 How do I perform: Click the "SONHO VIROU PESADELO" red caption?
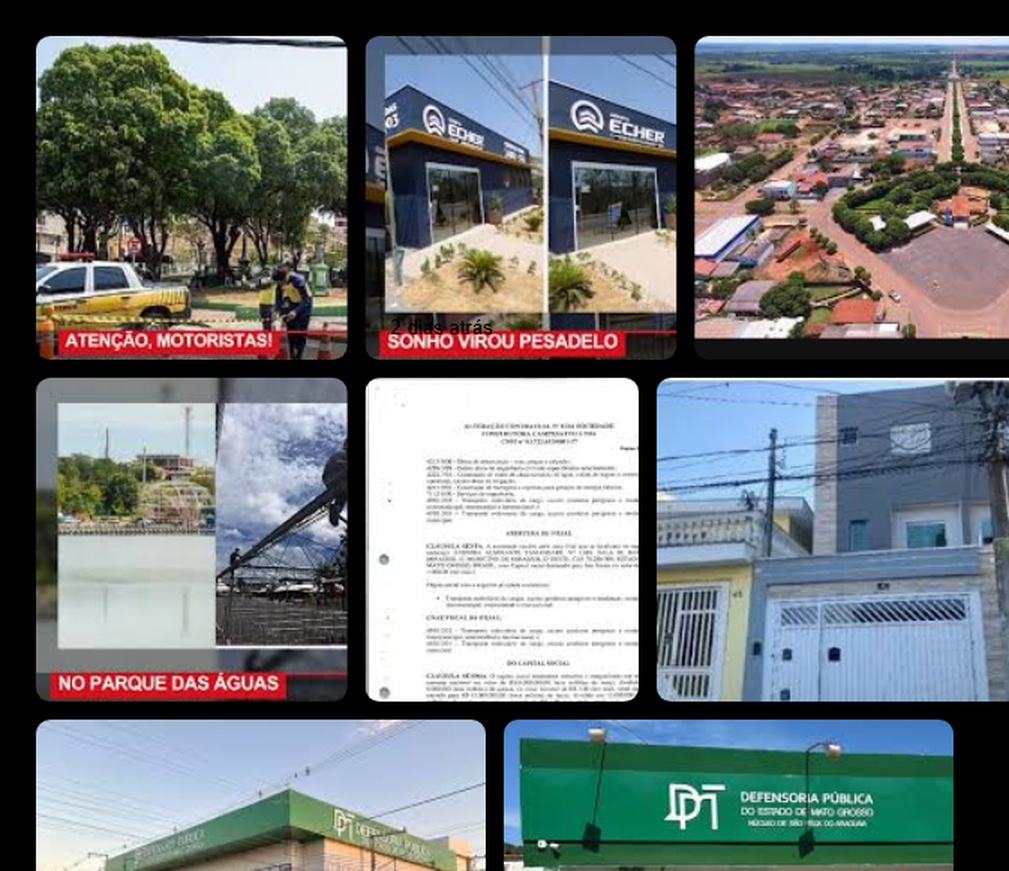pos(502,343)
